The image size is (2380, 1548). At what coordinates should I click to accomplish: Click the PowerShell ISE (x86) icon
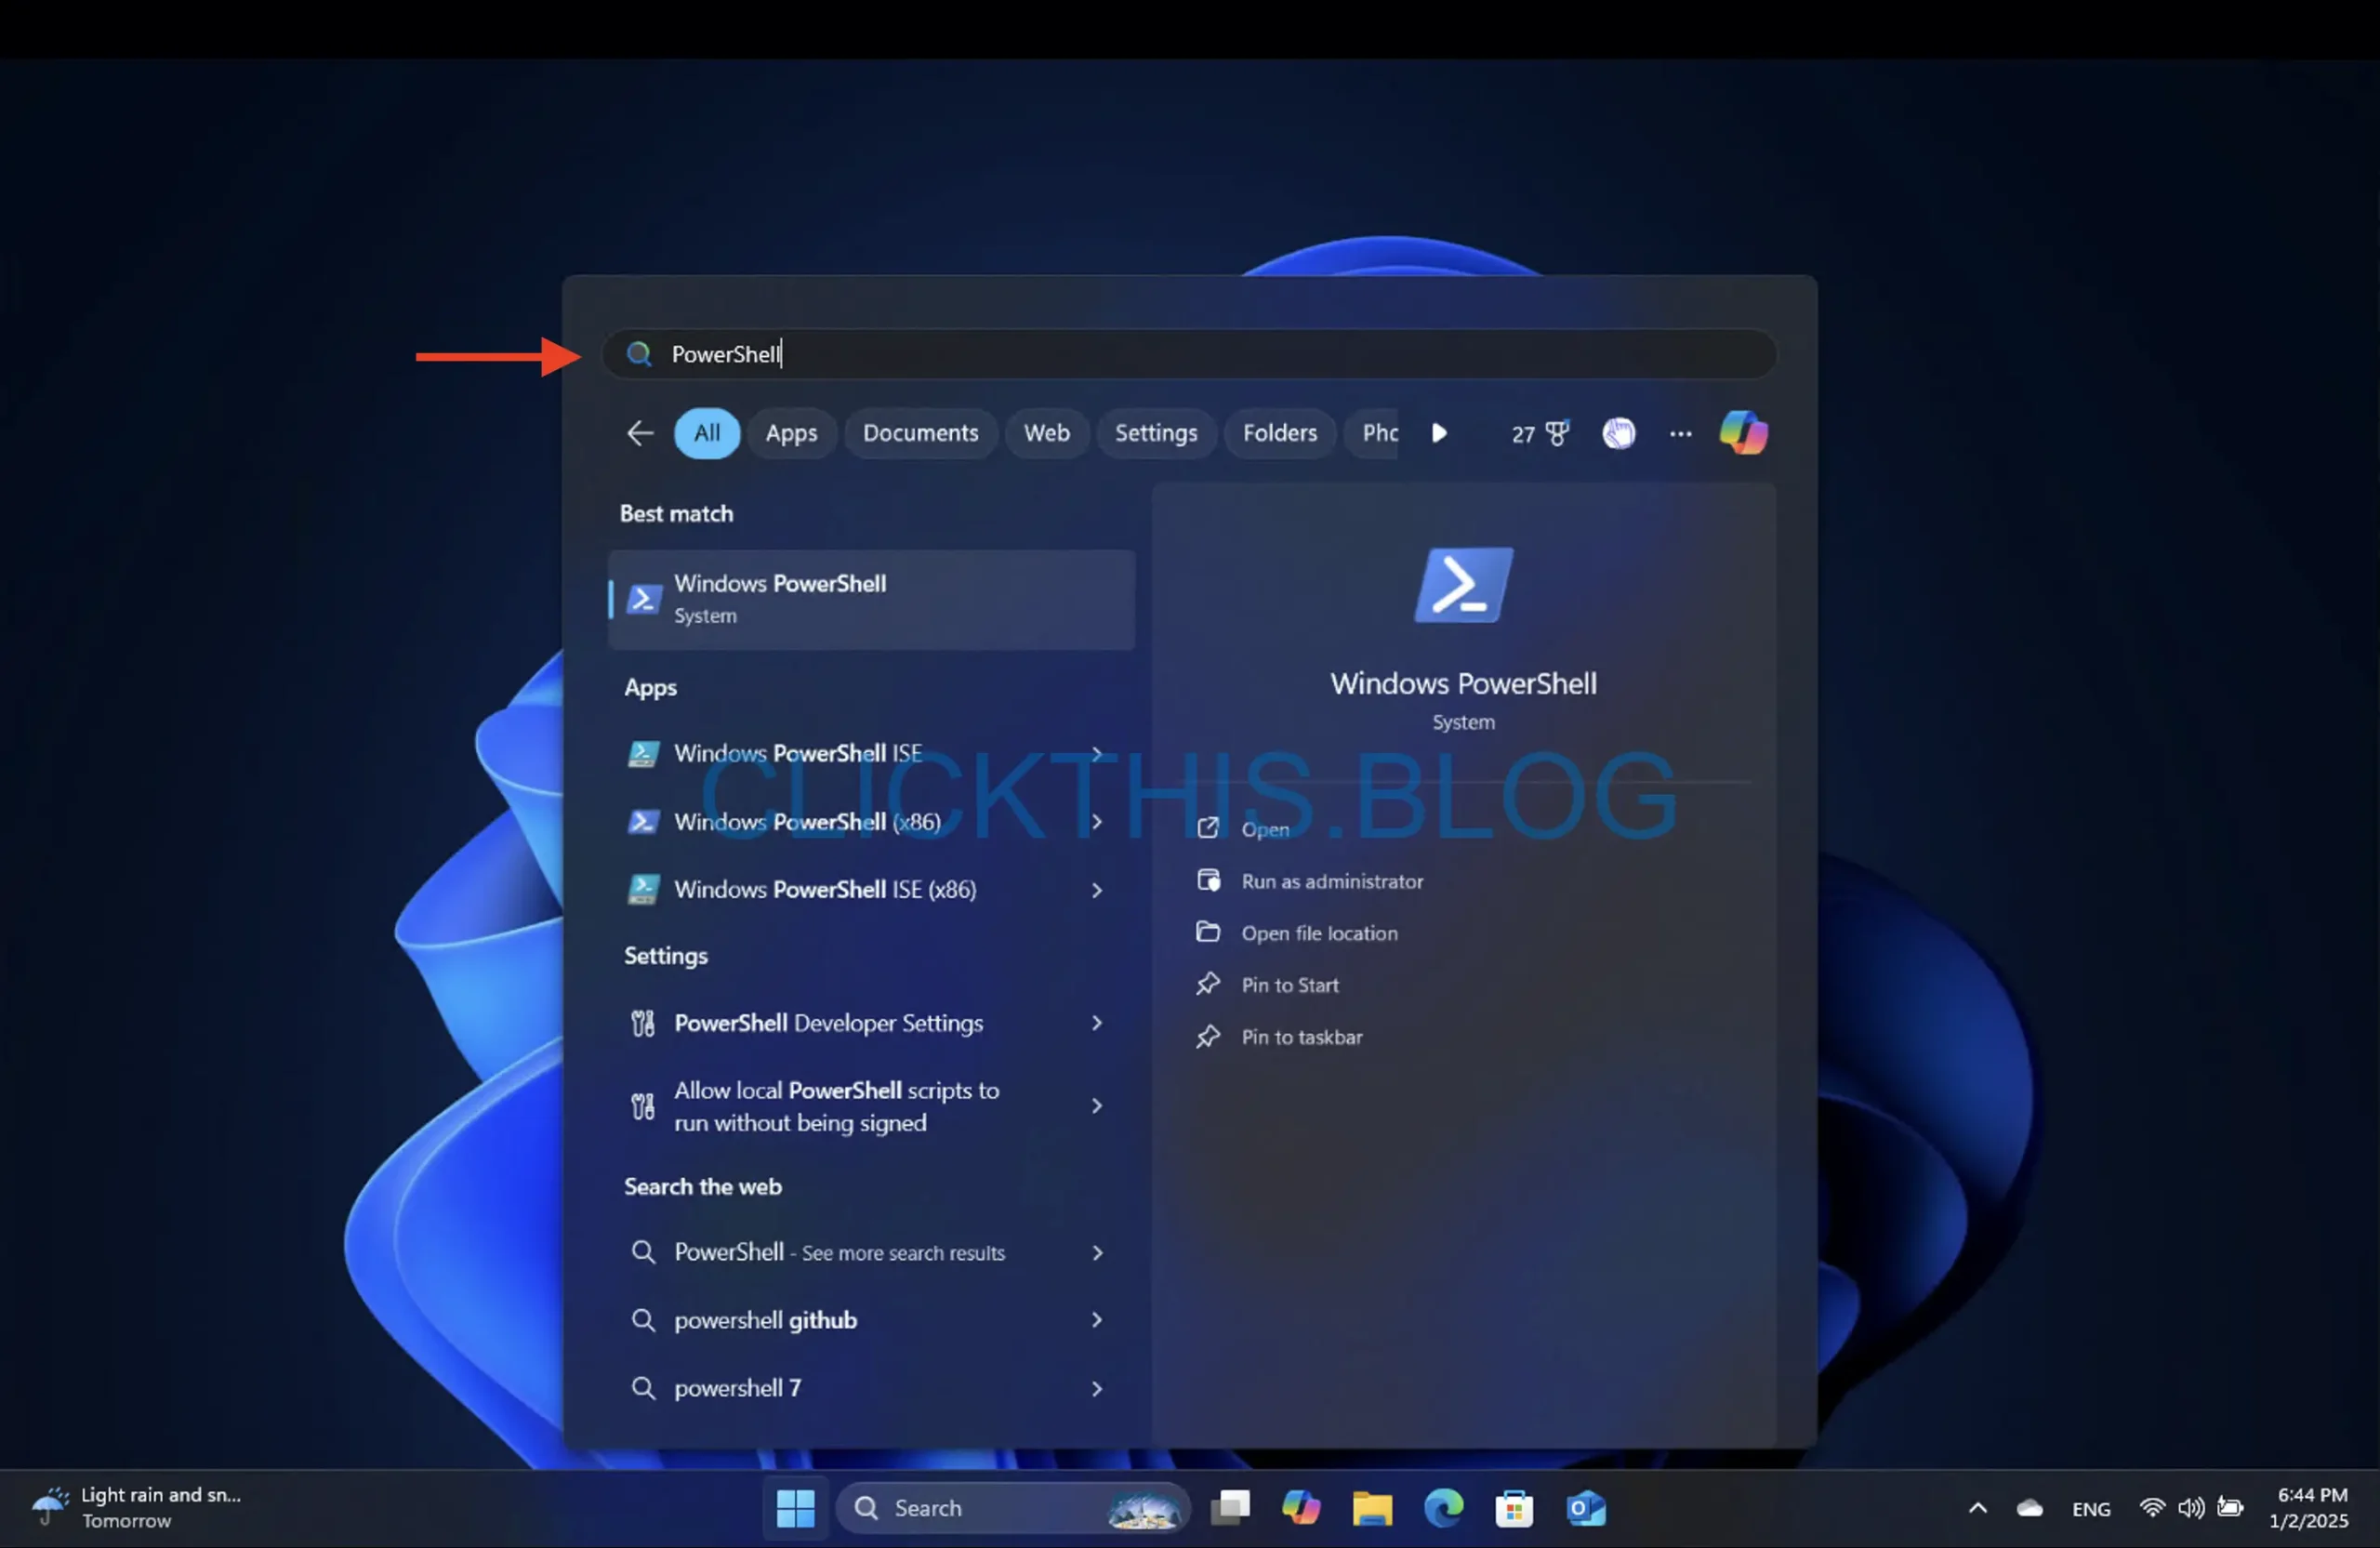tap(641, 889)
